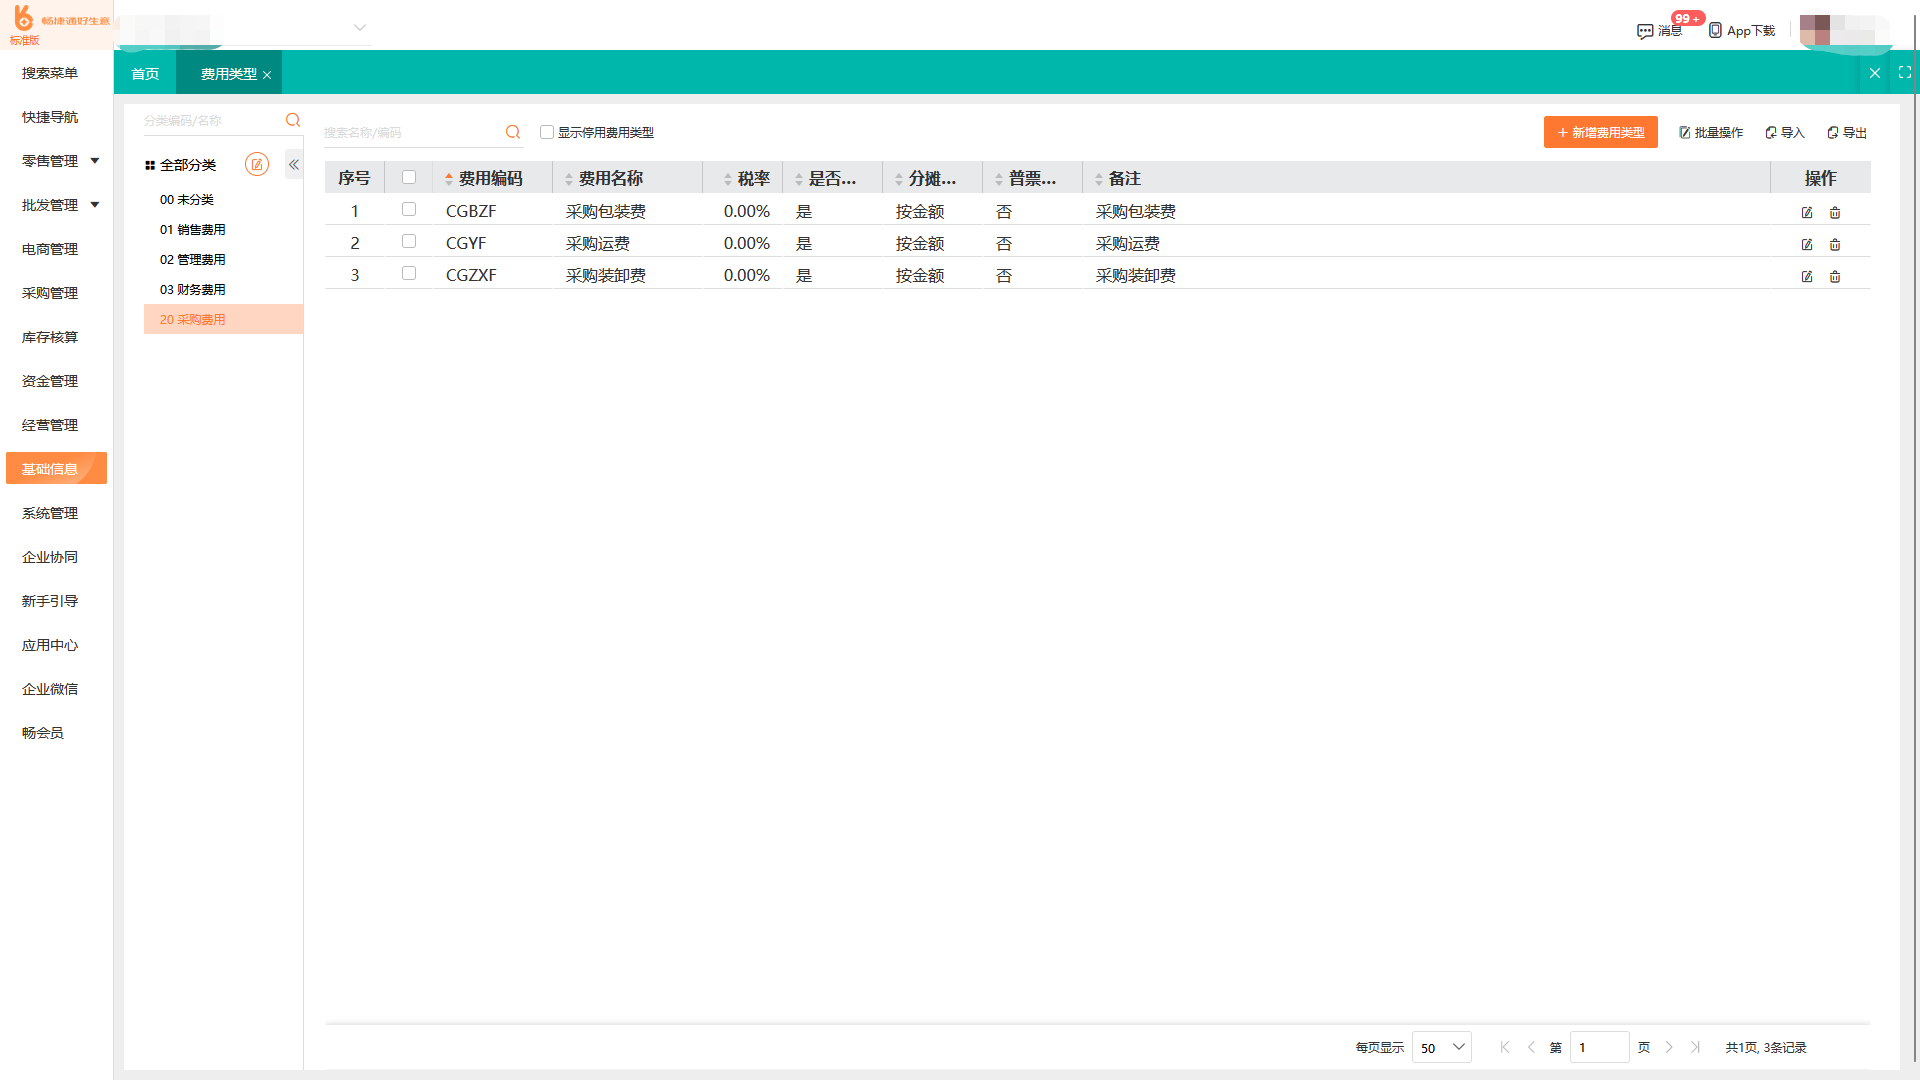Click delete icon for CGYF row

tap(1836, 243)
